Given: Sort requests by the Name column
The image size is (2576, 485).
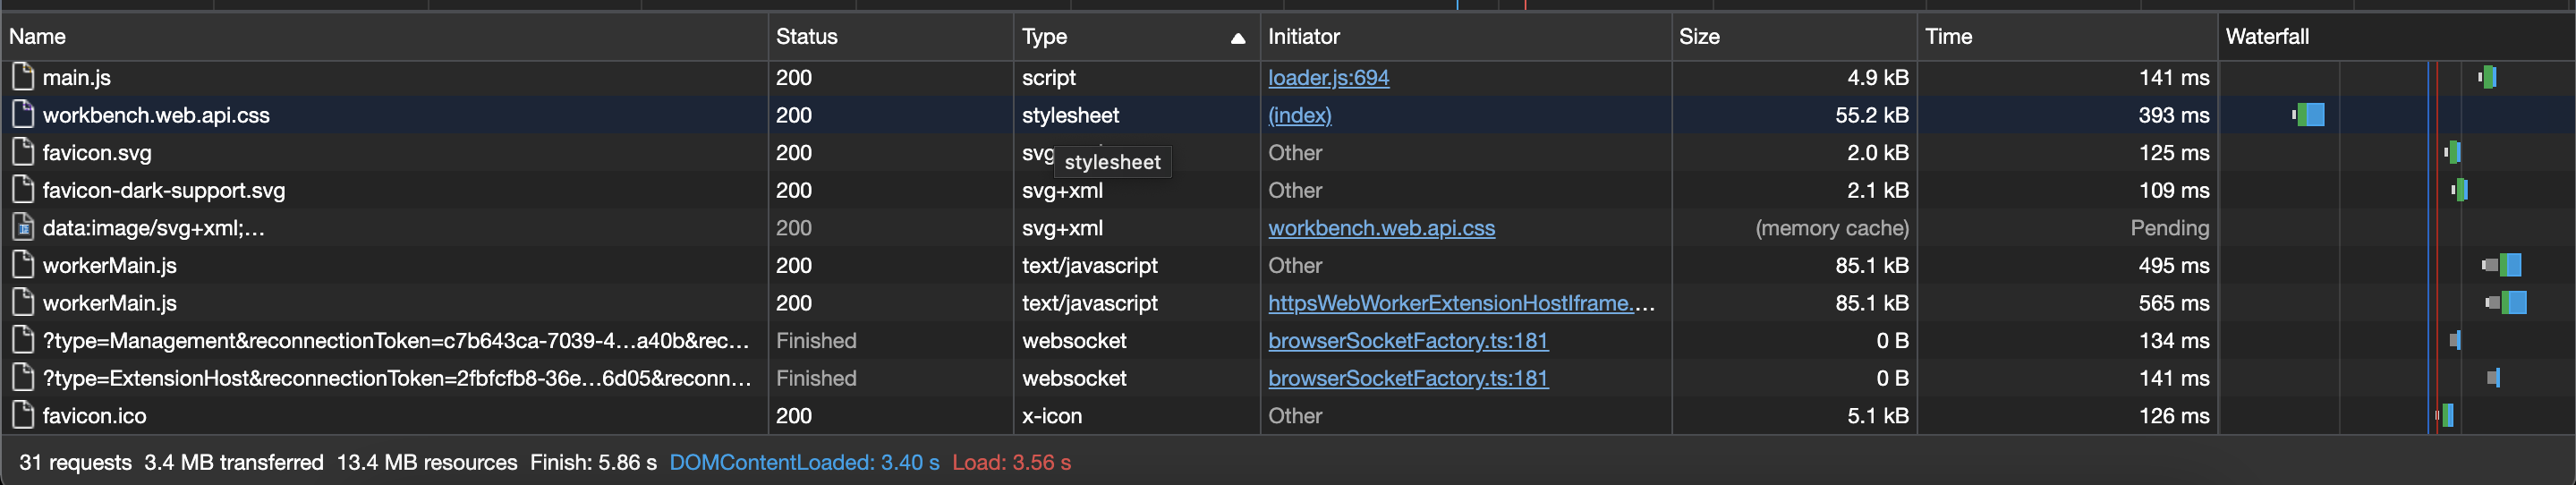Looking at the screenshot, I should coord(38,37).
